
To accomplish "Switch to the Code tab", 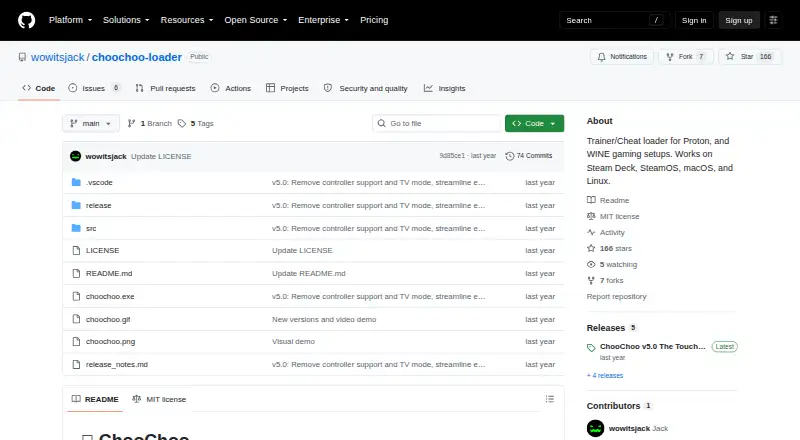I will 39,88.
